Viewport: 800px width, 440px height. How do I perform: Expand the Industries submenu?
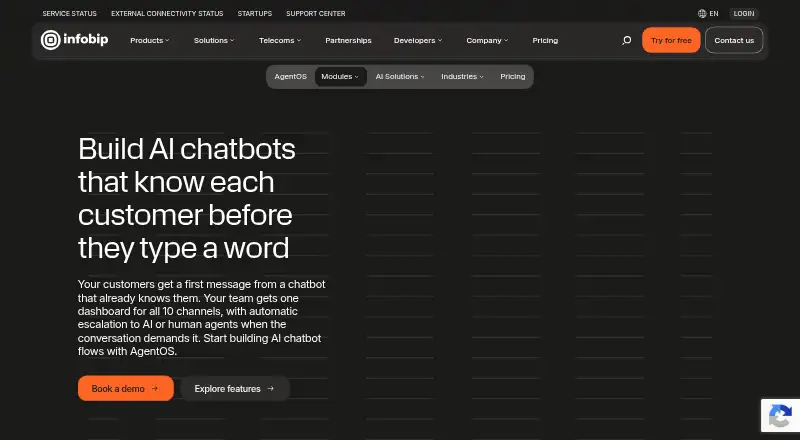pos(462,77)
